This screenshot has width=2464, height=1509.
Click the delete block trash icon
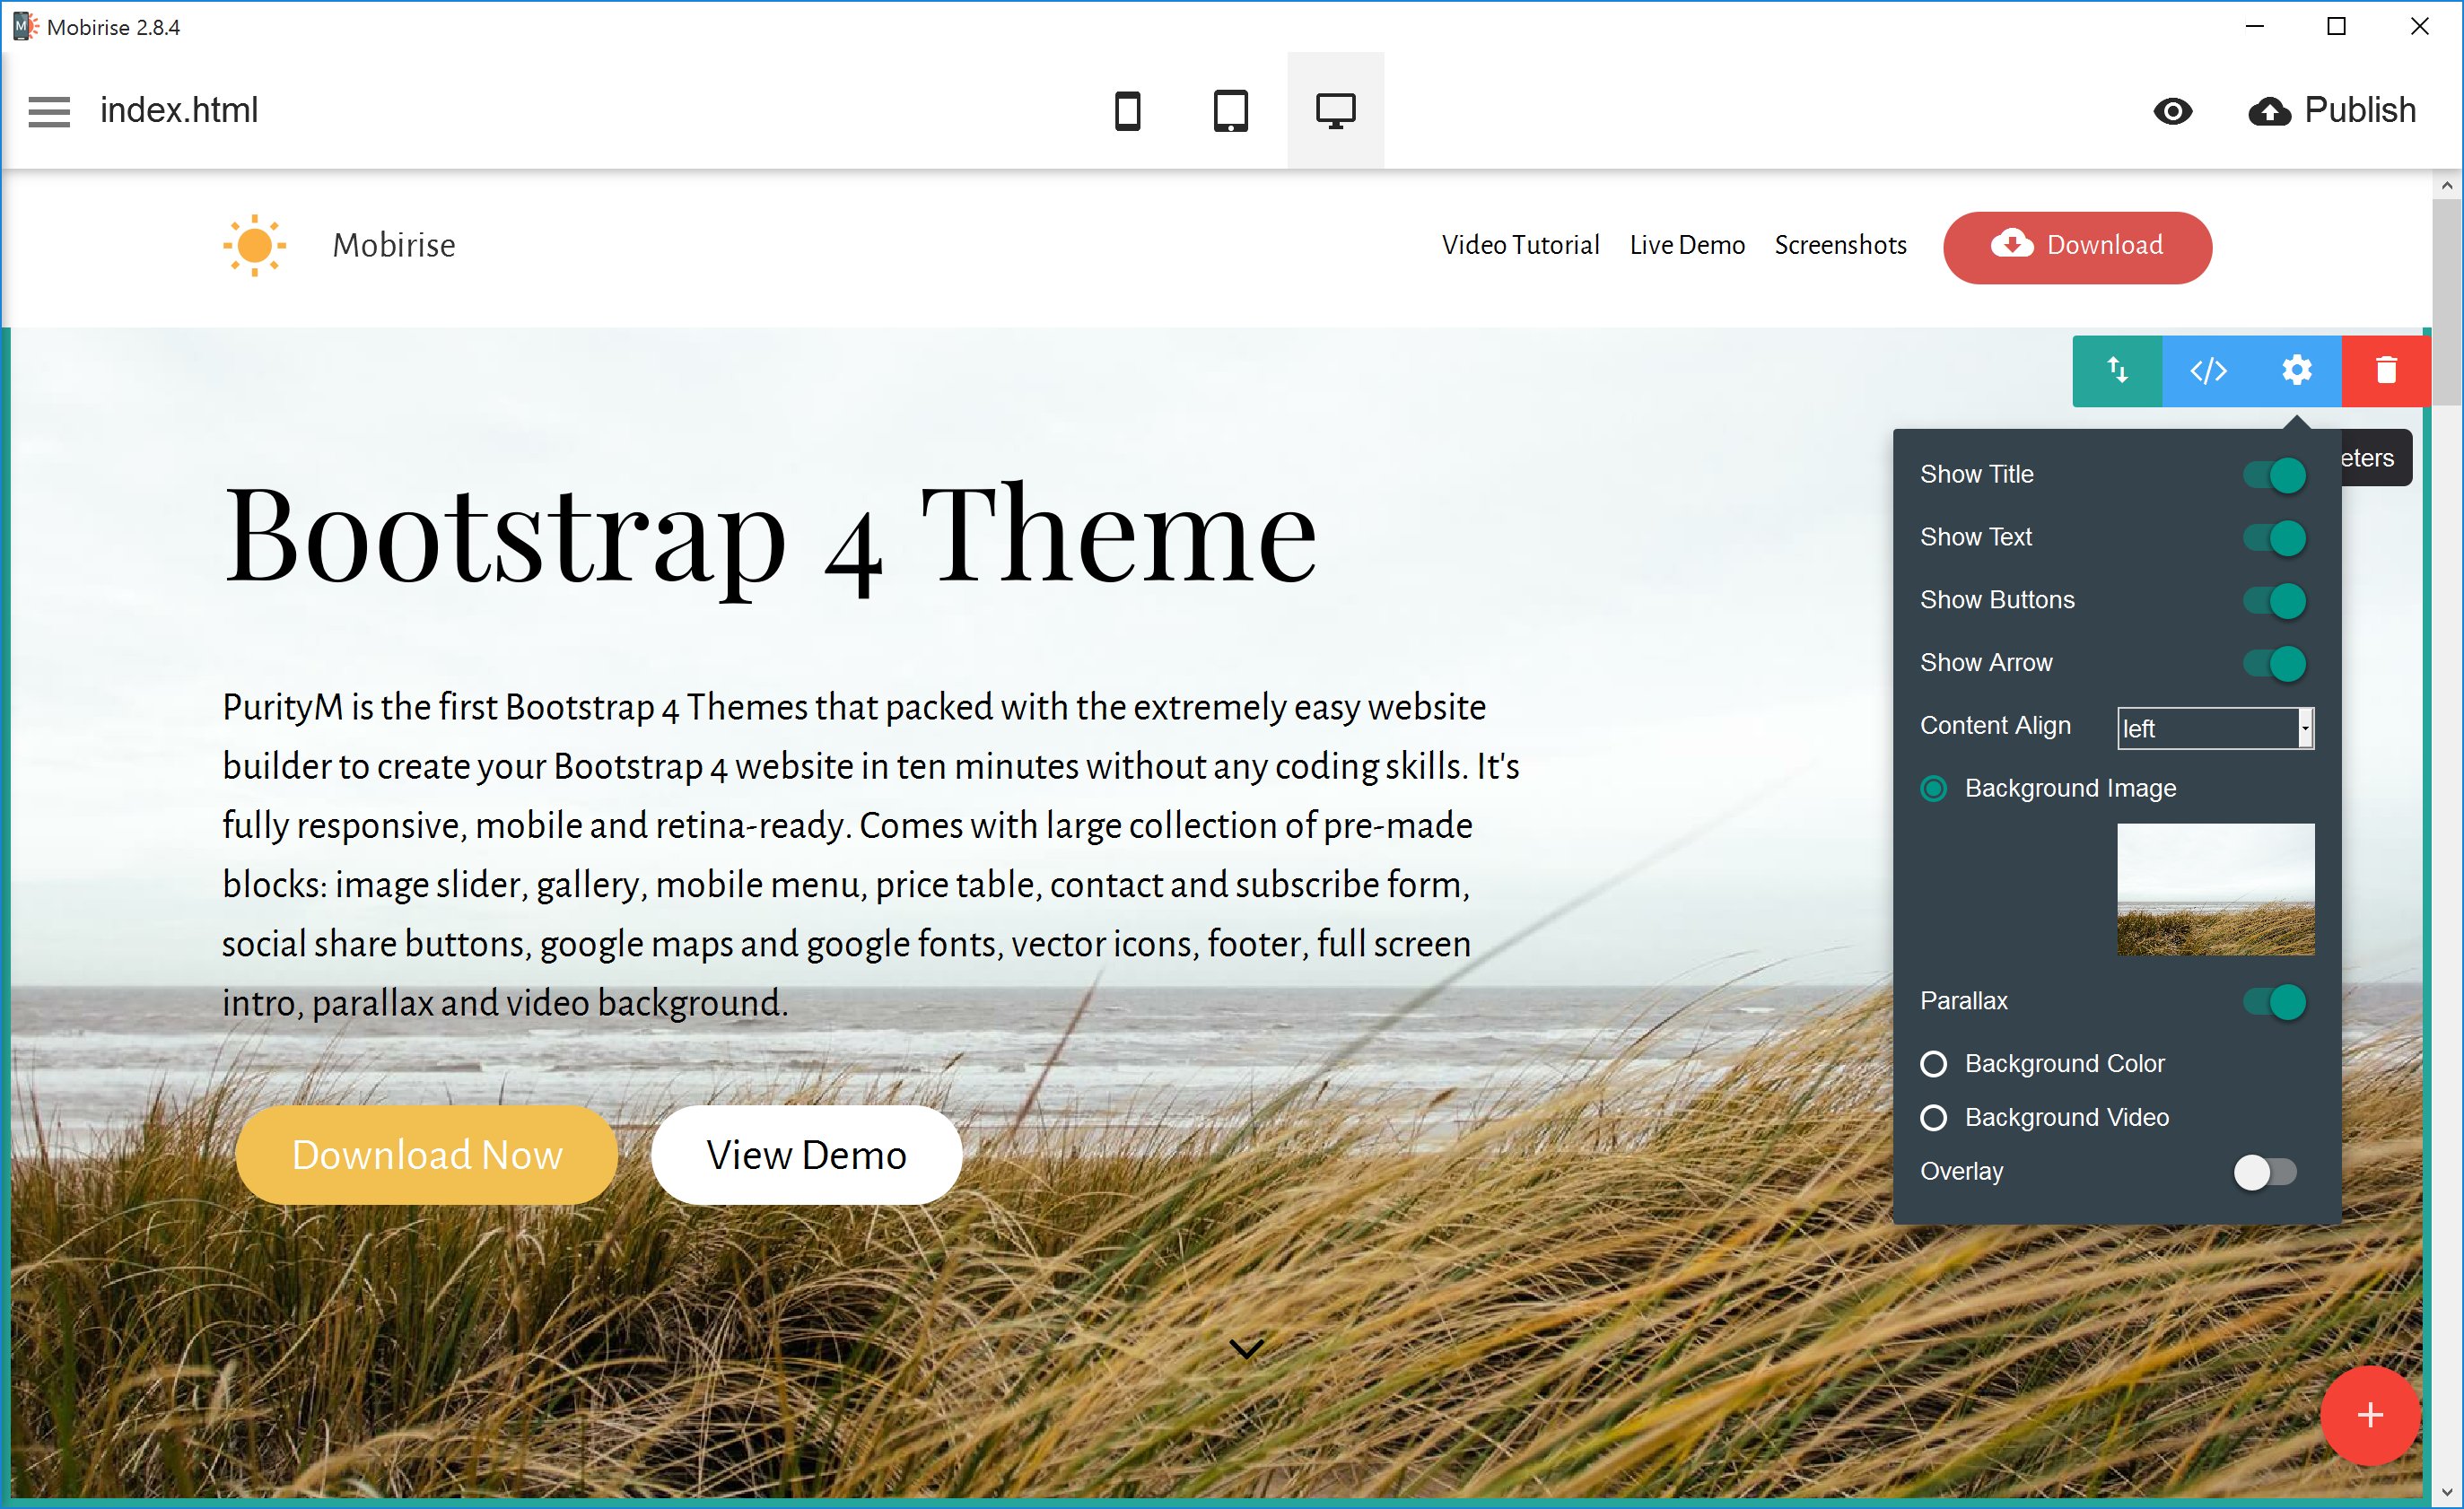[2389, 370]
